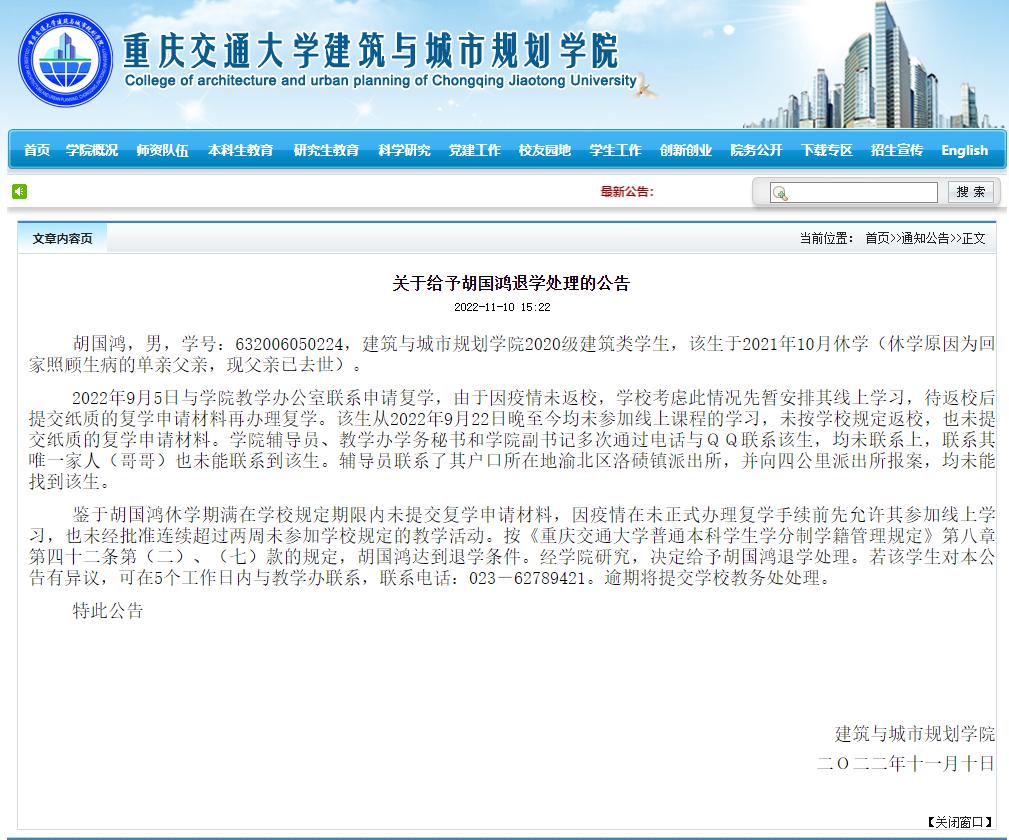Click the magnifier icon in search box
Viewport: 1009px width, 840px height.
click(x=780, y=193)
